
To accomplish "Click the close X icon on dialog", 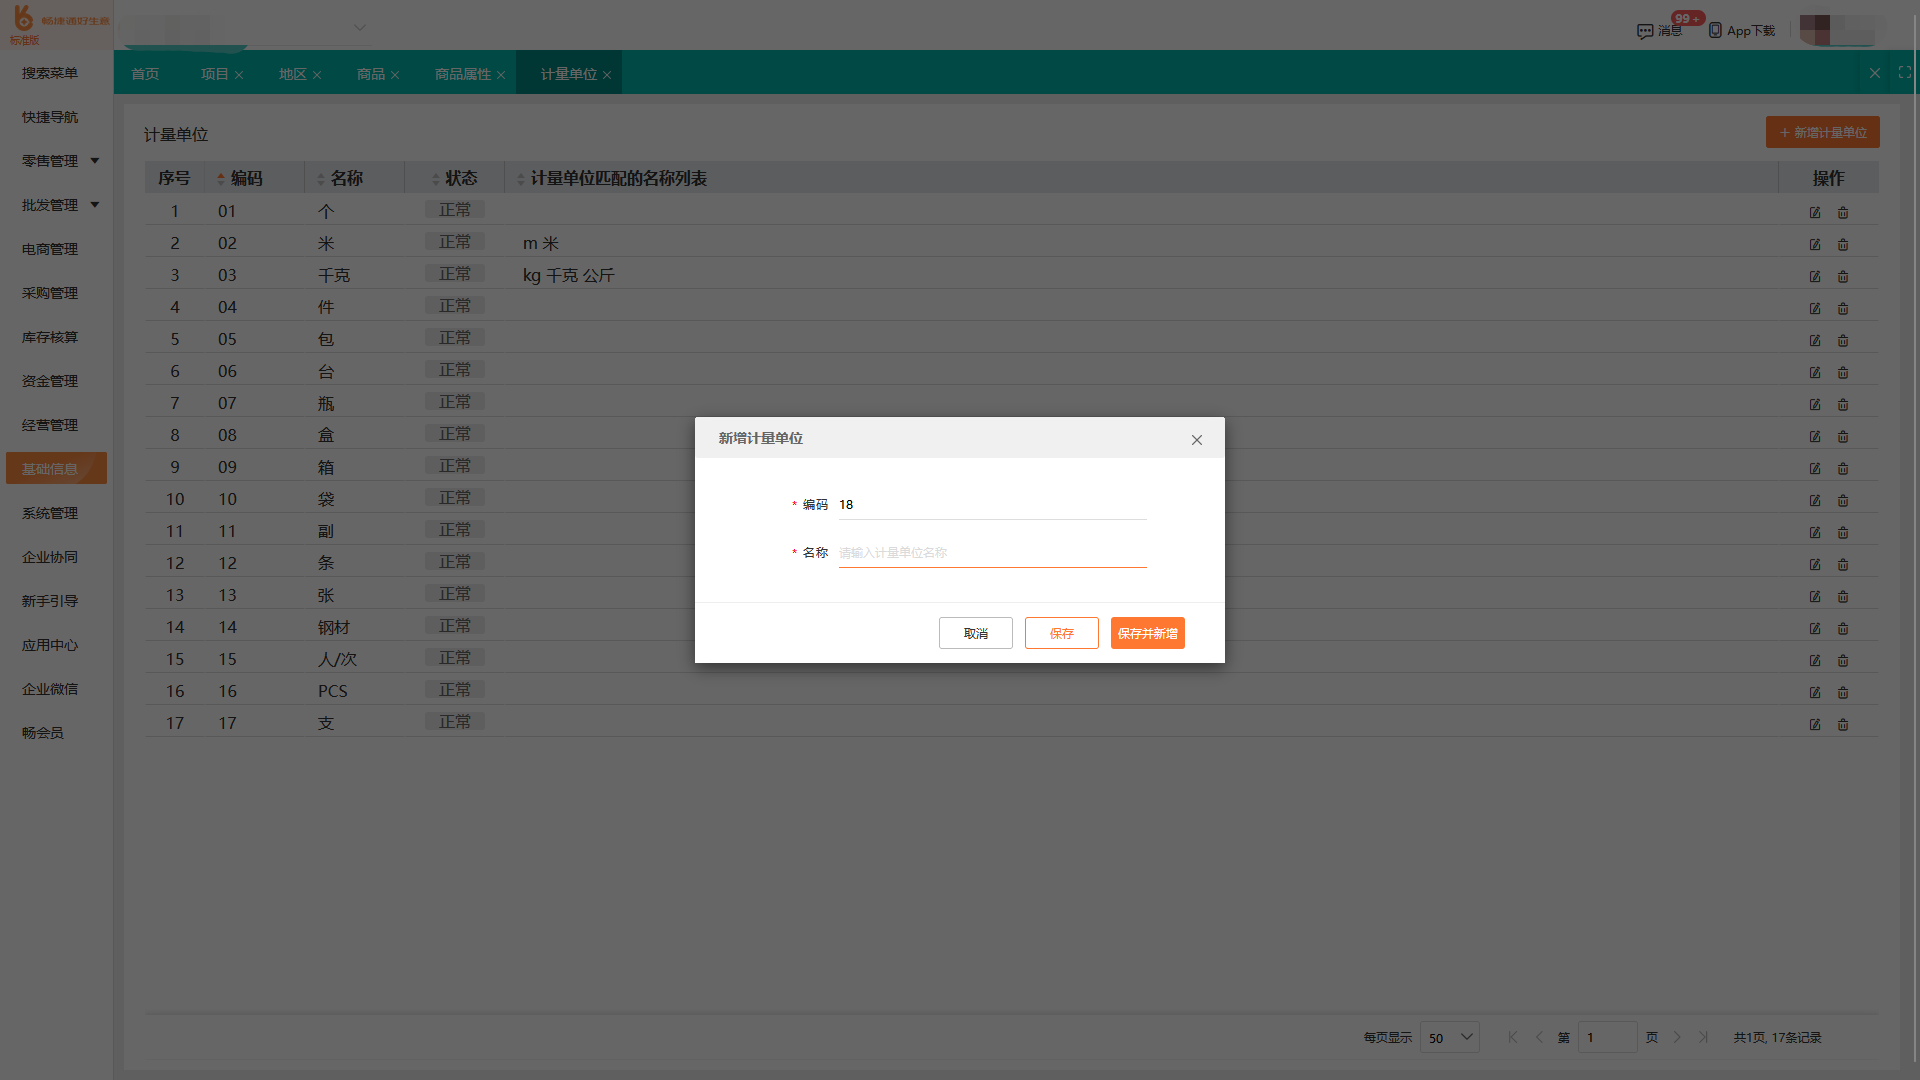I will coord(1195,438).
